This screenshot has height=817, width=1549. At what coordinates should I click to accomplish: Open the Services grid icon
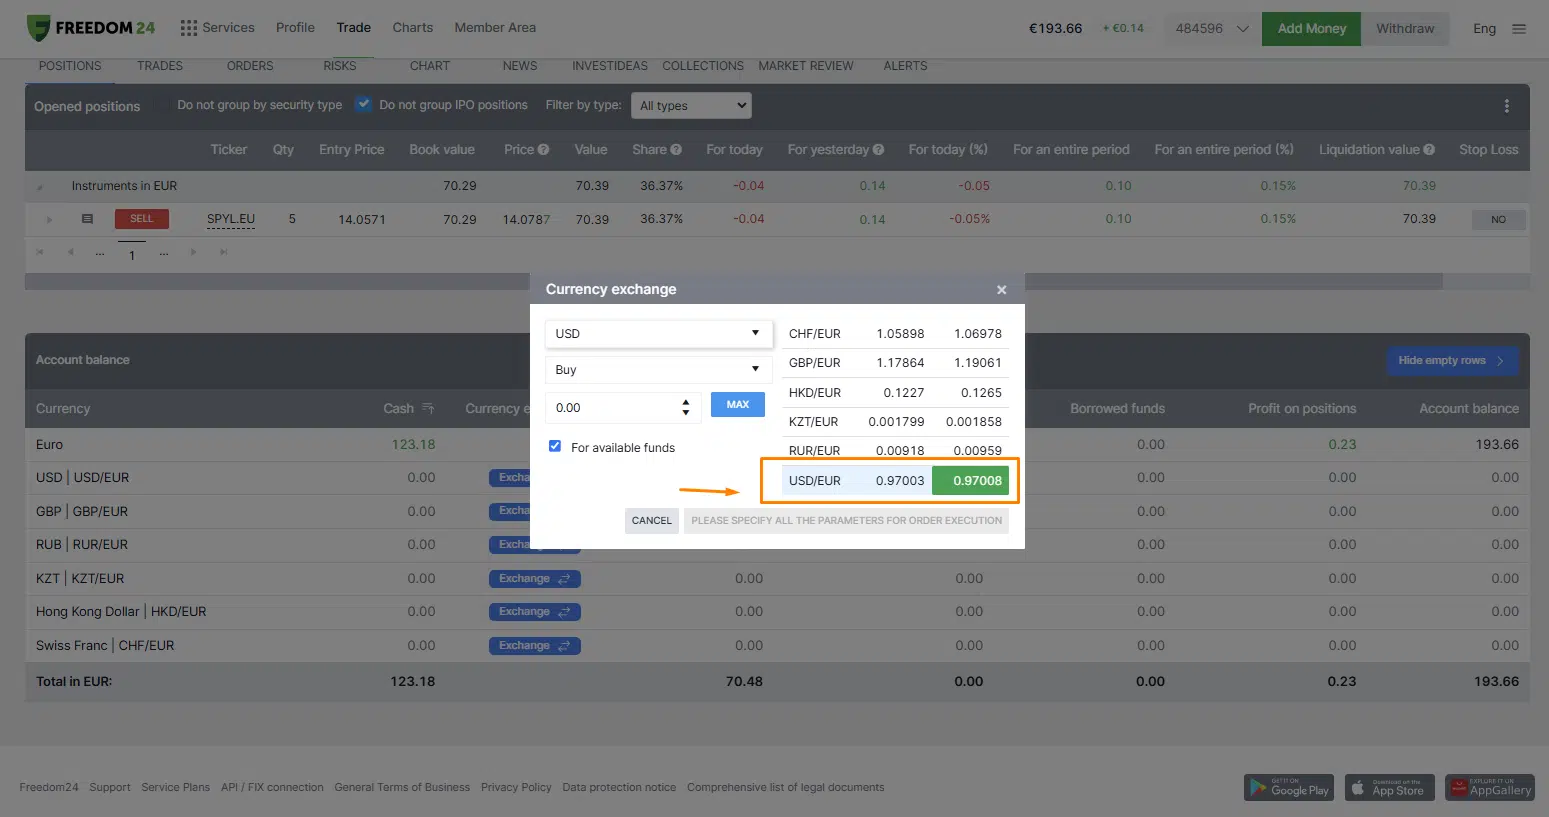188,28
